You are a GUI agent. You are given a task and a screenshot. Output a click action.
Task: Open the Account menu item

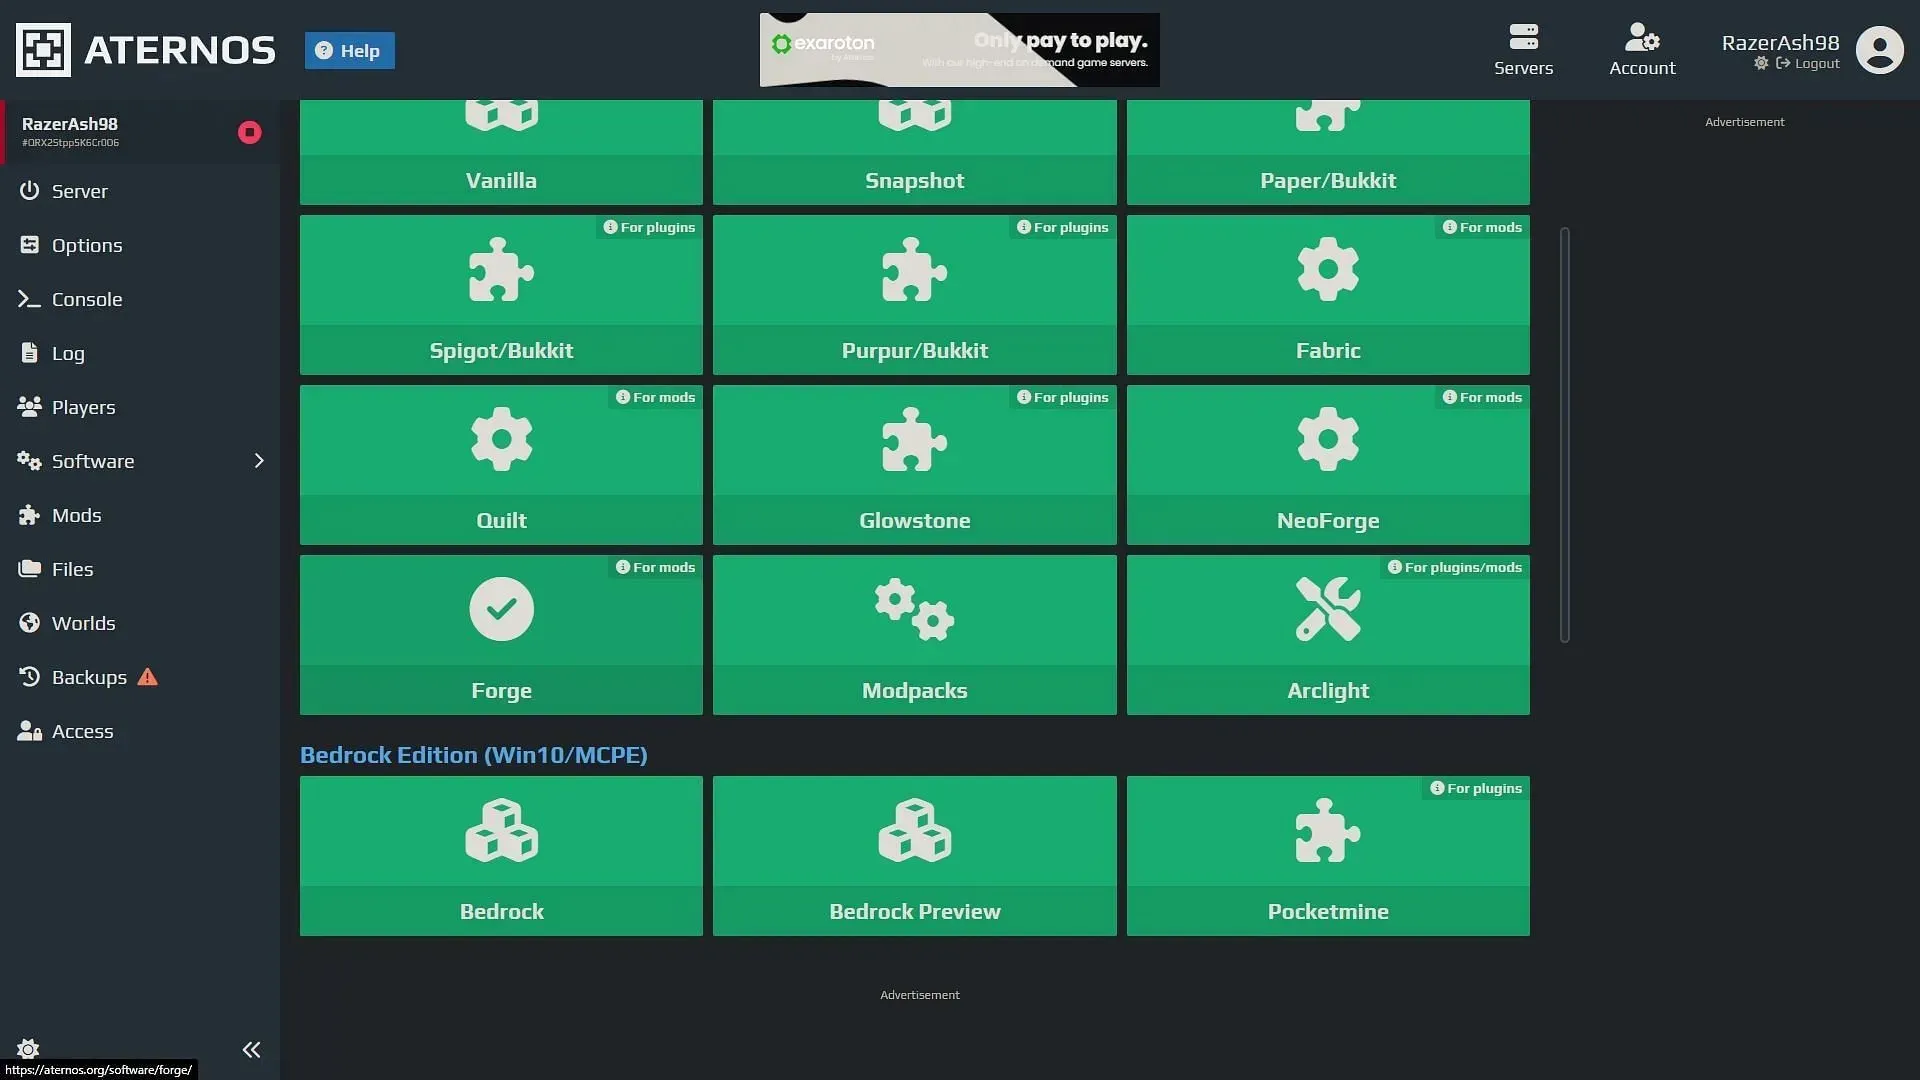point(1642,50)
